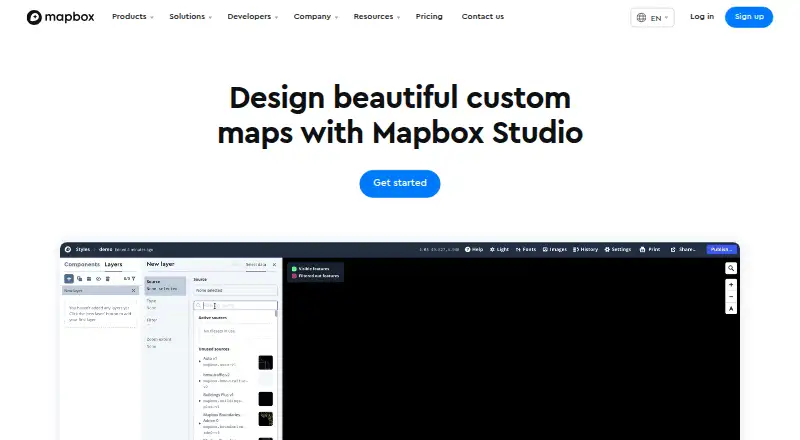Remove the New layer row with X
The image size is (800, 440).
[134, 290]
